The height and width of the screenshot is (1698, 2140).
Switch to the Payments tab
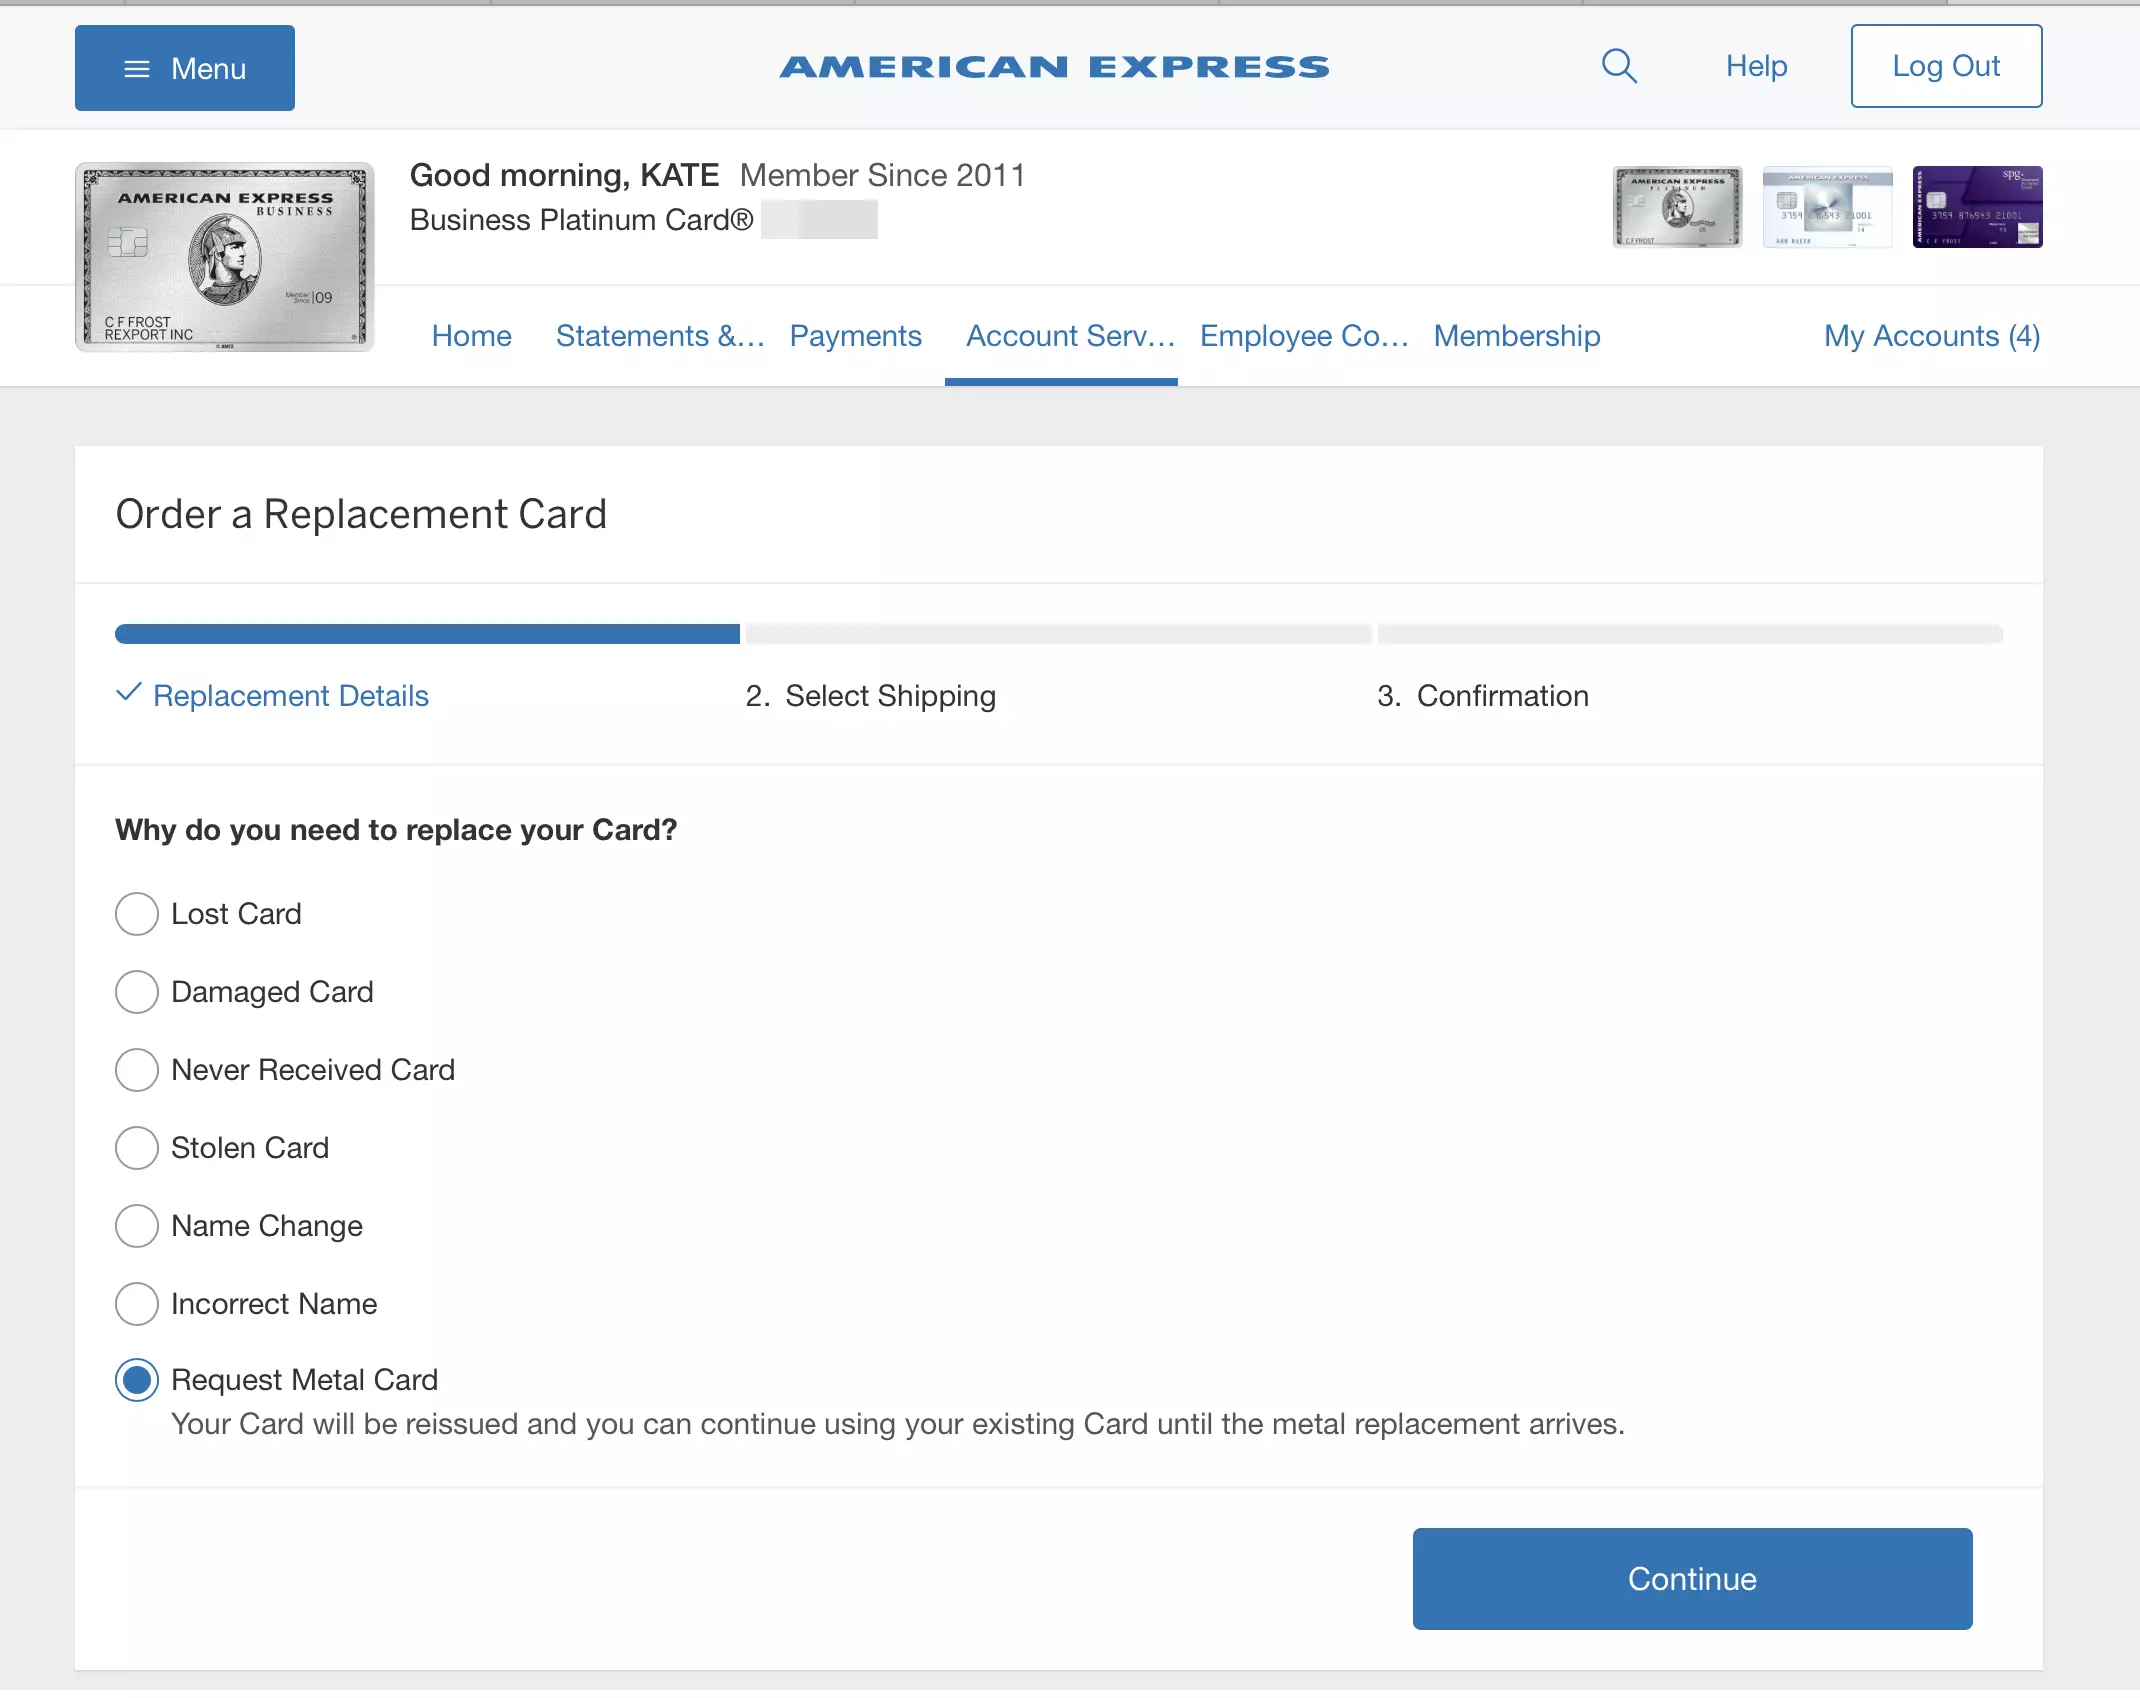(x=855, y=335)
